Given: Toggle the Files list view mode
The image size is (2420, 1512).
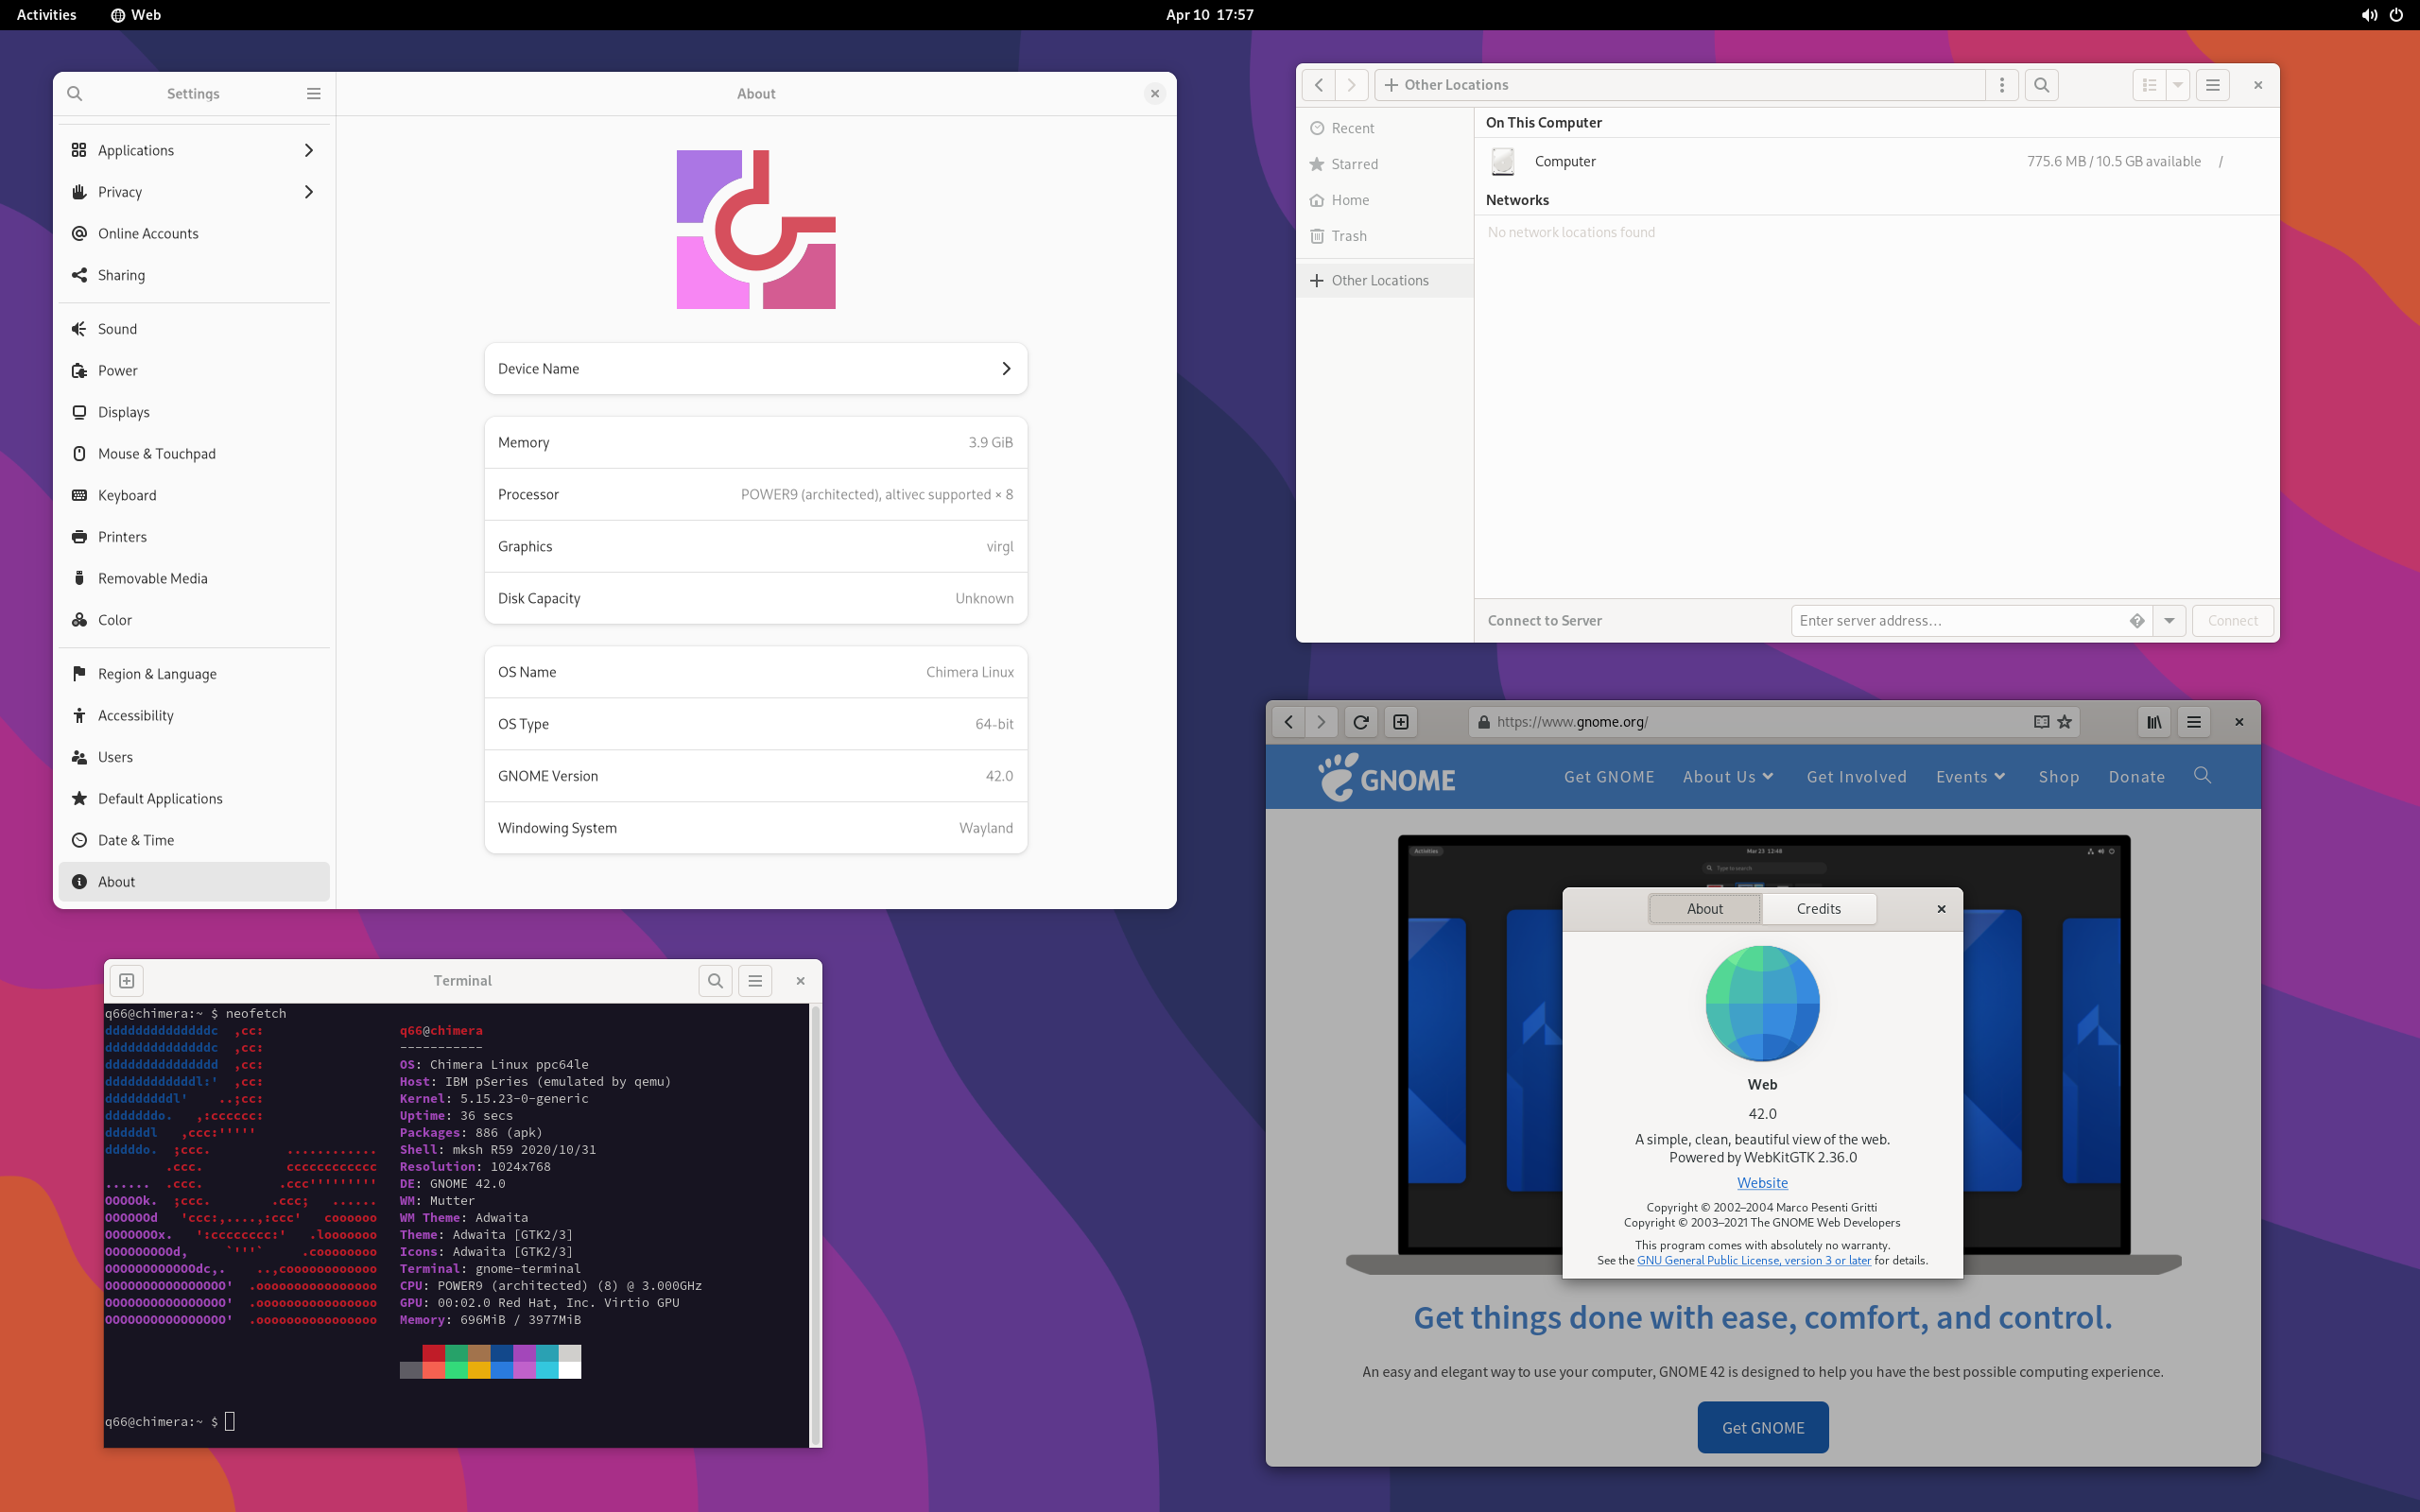Looking at the screenshot, I should tap(2149, 85).
